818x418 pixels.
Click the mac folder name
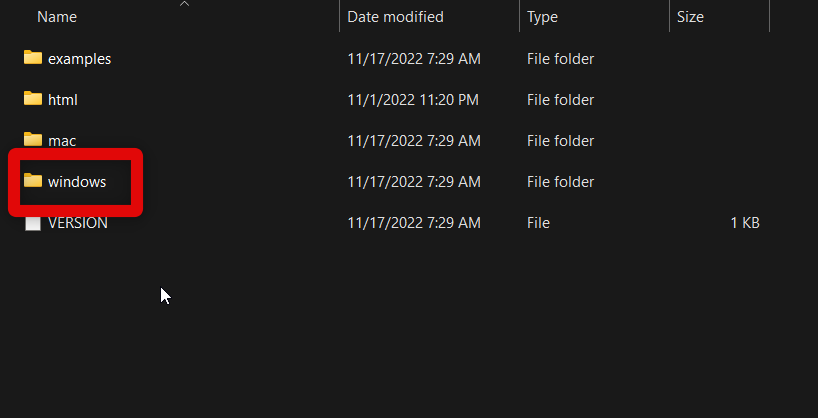click(x=62, y=141)
